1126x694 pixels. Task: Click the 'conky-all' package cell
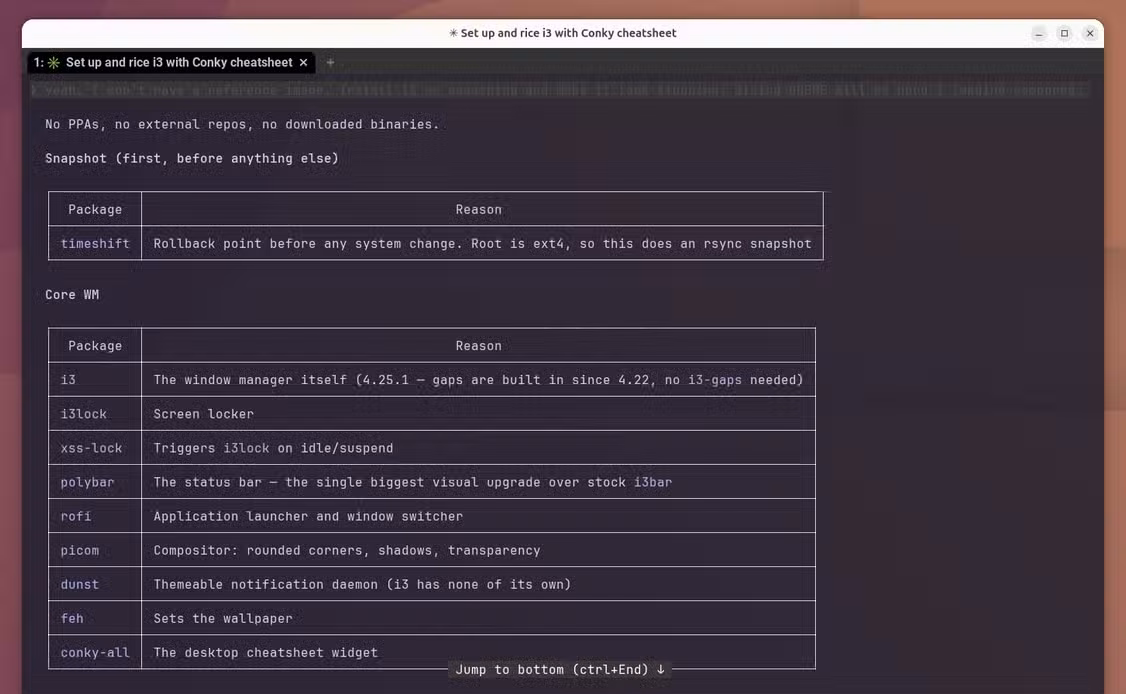pos(95,652)
